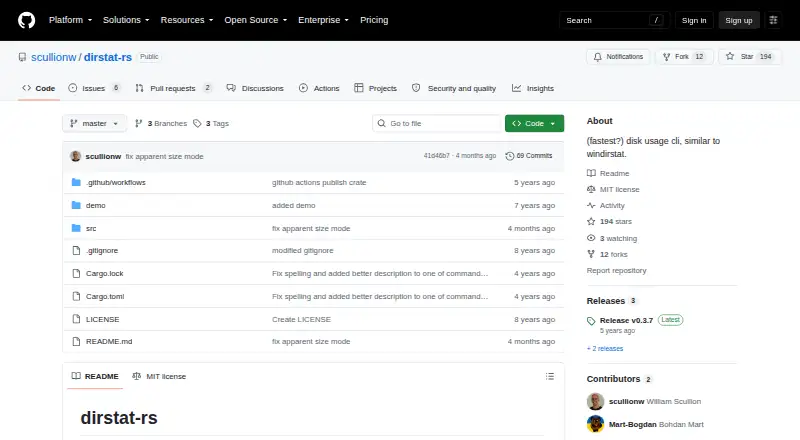Image resolution: width=800 pixels, height=440 pixels.
Task: Fork the repository
Action: 684,57
